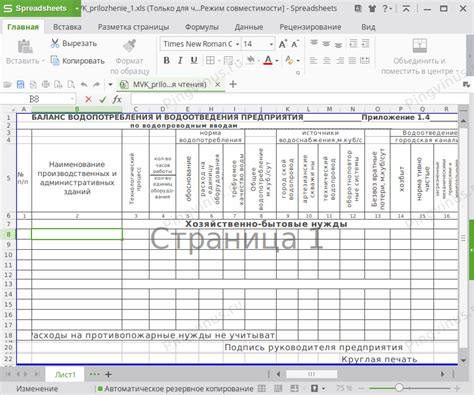Switch to the Рецензирование tab
Image resolution: width=474 pixels, height=395 pixels.
[310, 27]
